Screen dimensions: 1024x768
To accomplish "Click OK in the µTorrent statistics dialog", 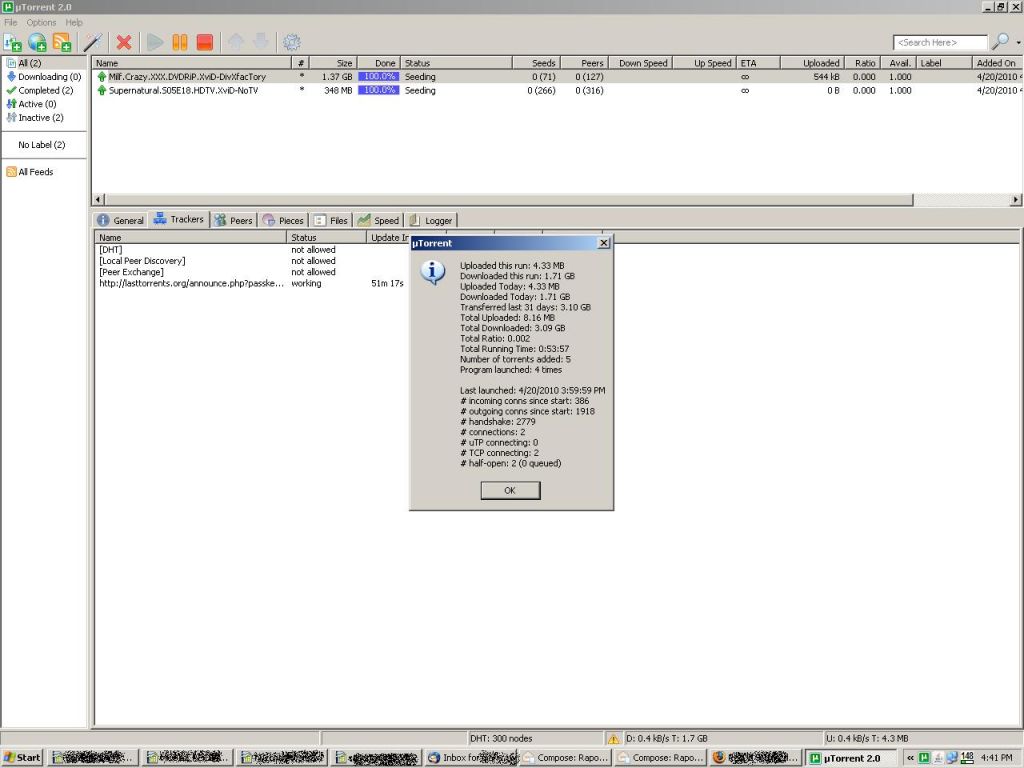I will (x=510, y=490).
